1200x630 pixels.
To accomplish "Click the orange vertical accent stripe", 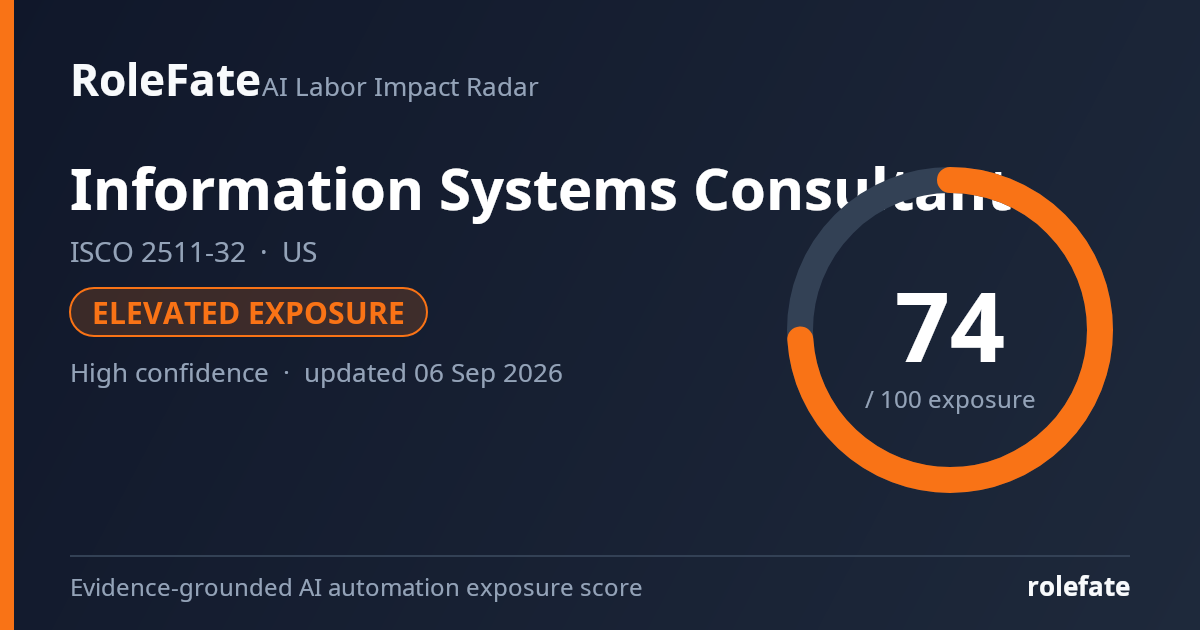I will coord(7,315).
